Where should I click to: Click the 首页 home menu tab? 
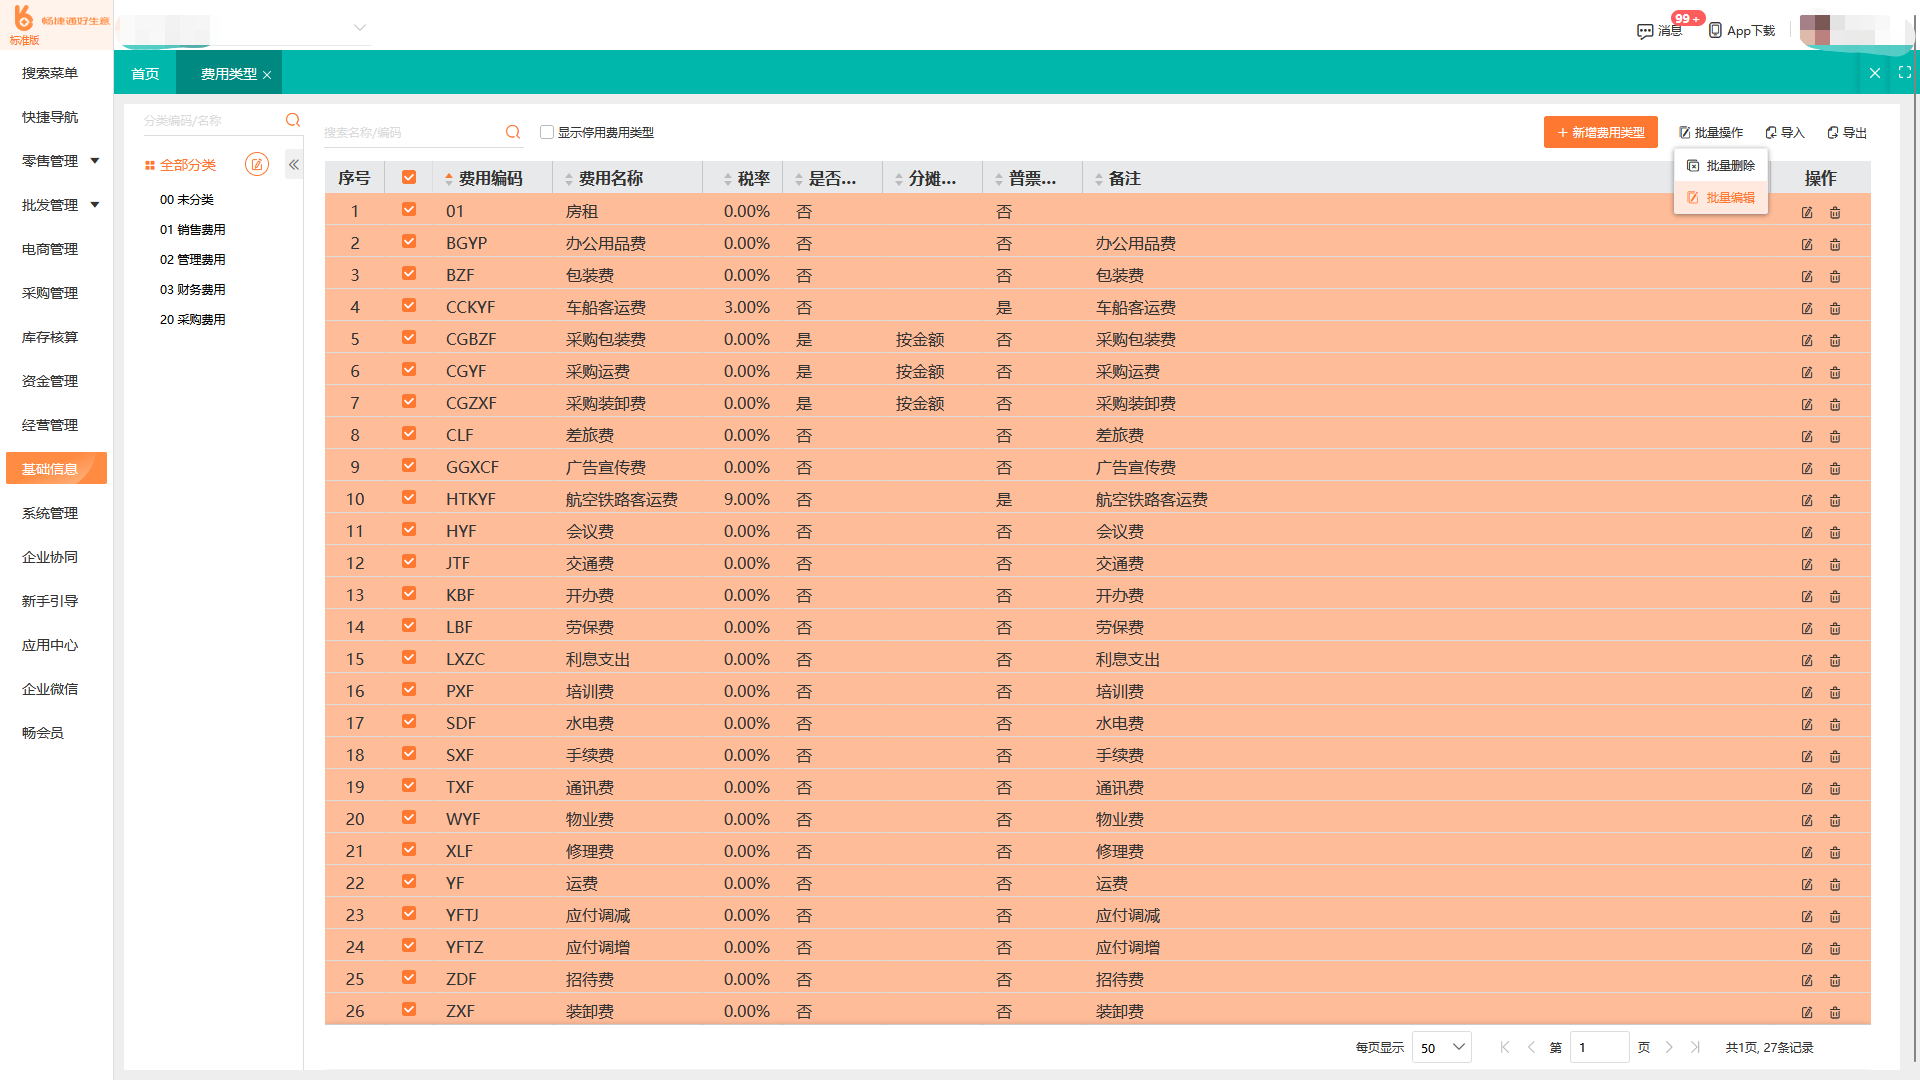point(144,74)
